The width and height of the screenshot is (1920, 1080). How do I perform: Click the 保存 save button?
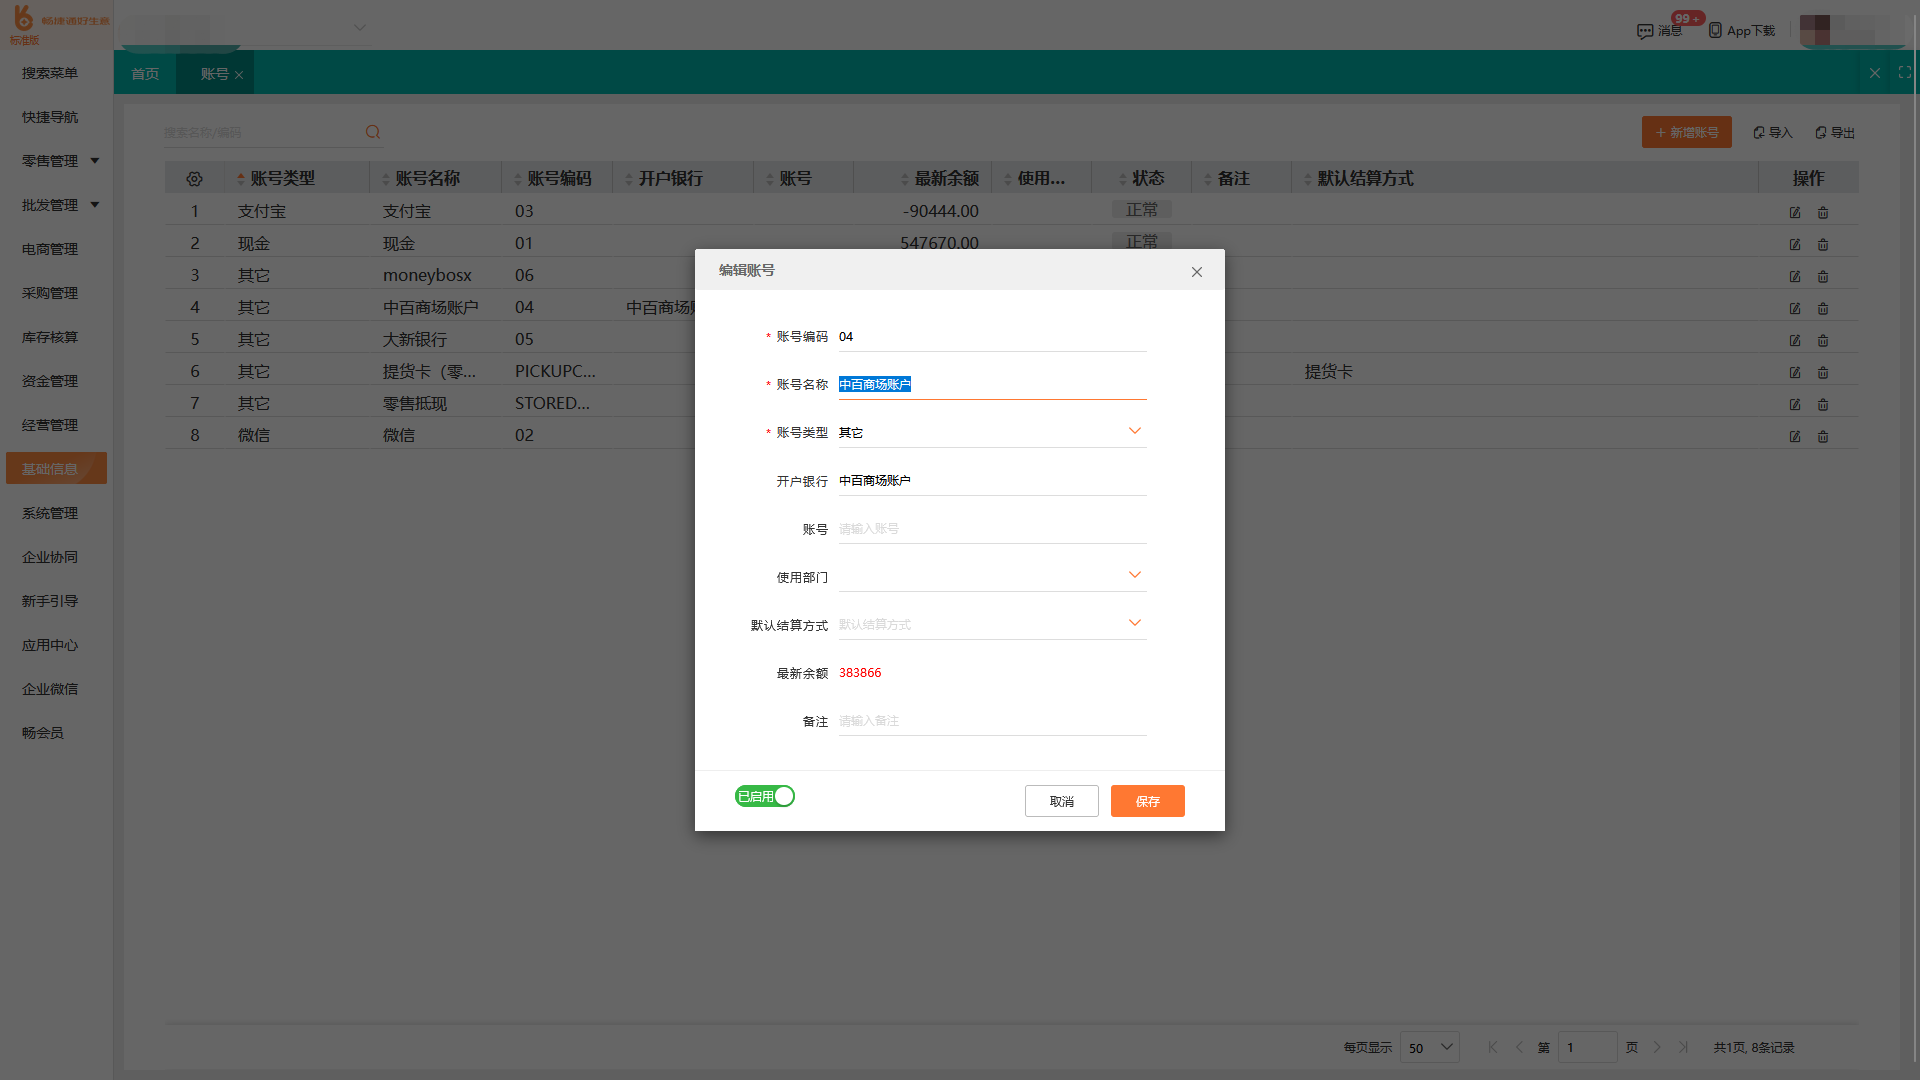[1147, 800]
